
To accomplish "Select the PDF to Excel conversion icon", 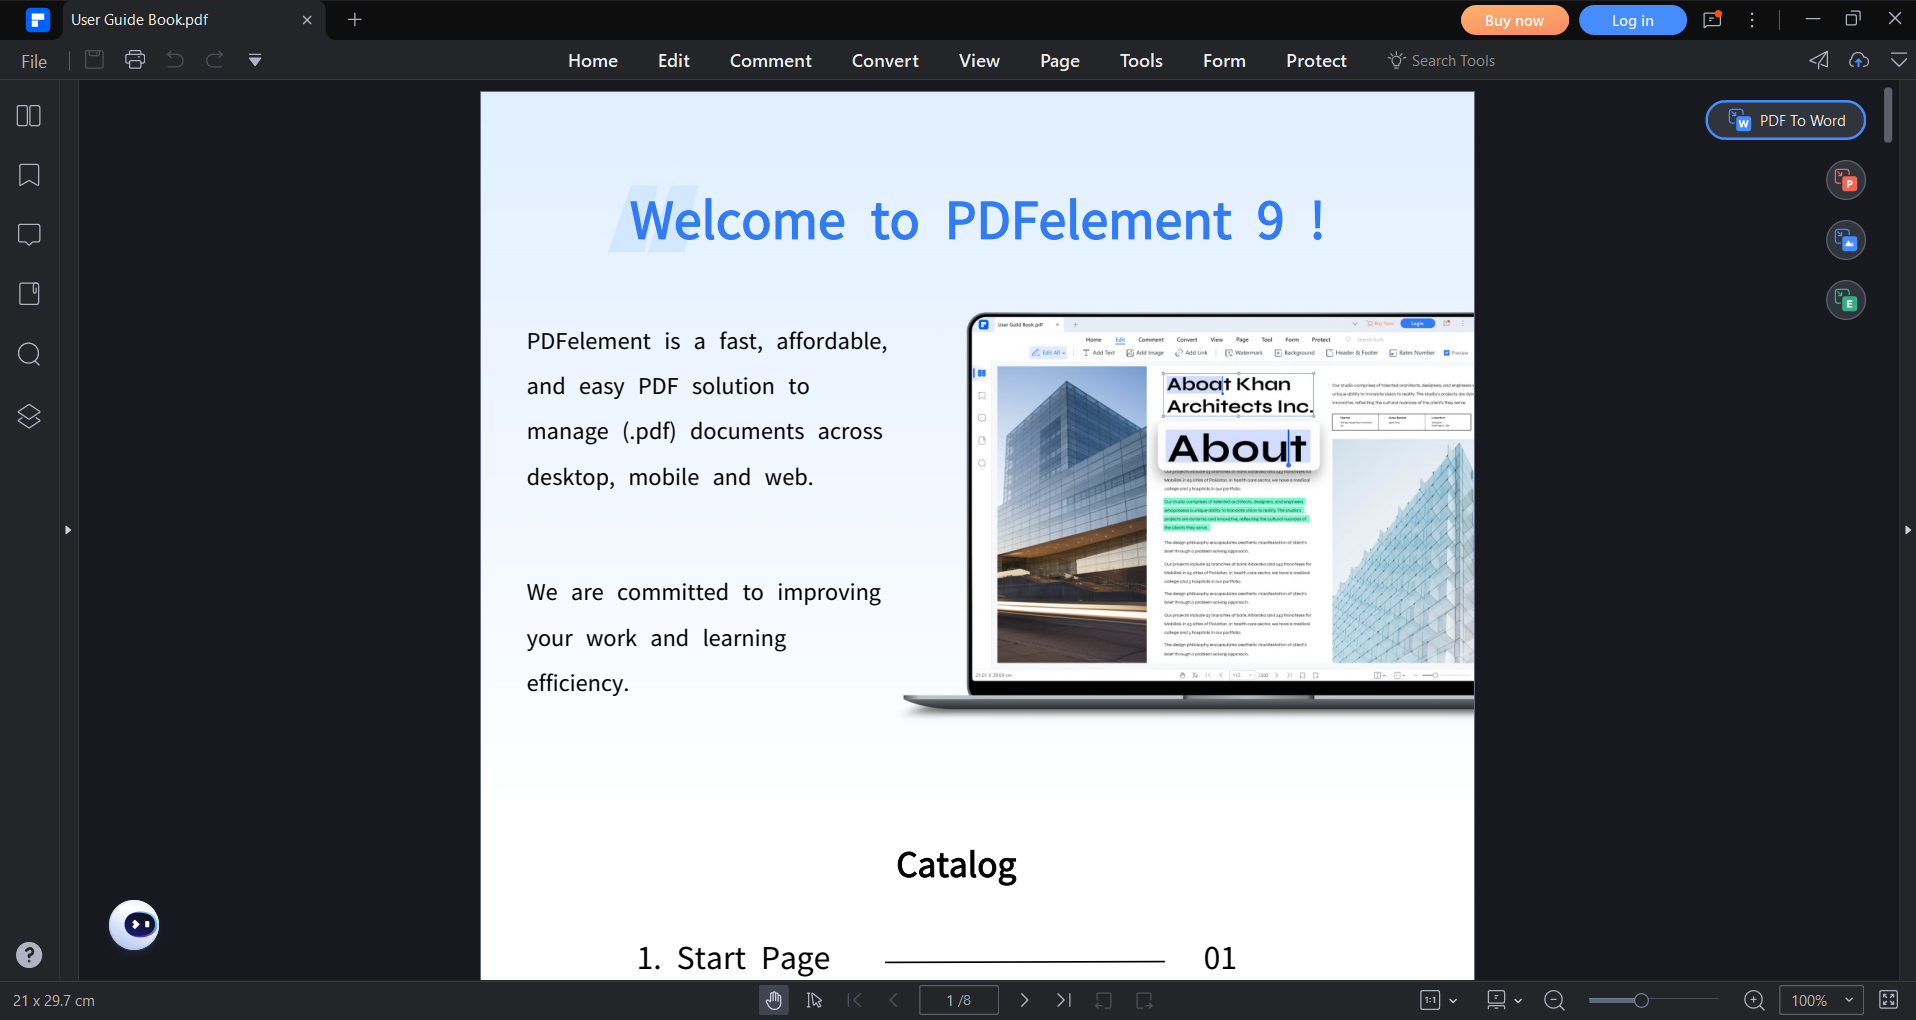I will click(1845, 300).
